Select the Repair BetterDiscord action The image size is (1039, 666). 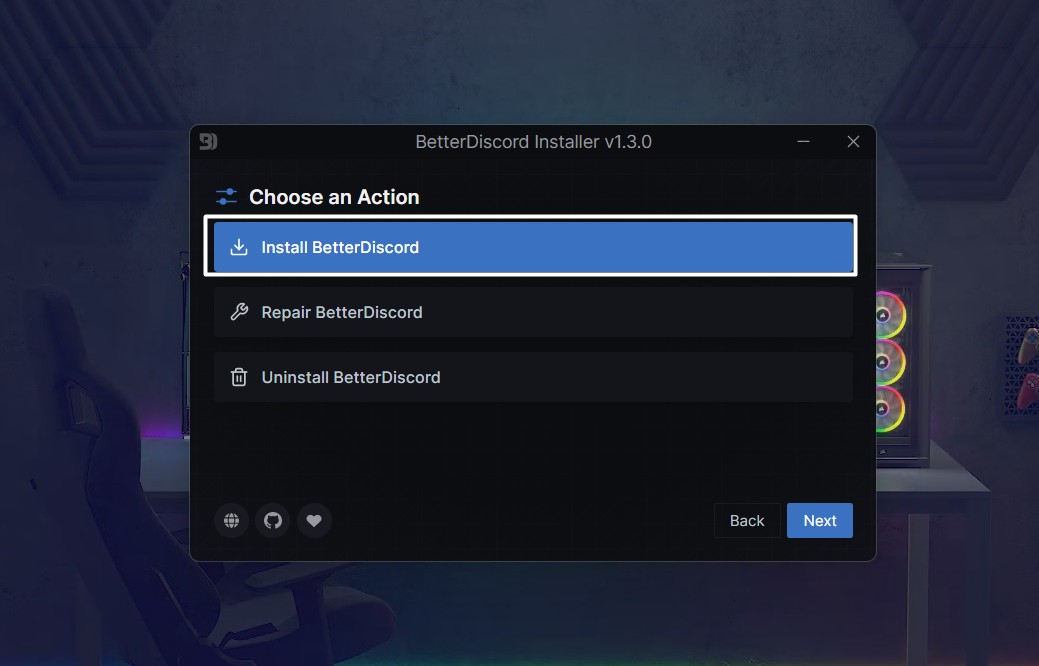click(530, 311)
